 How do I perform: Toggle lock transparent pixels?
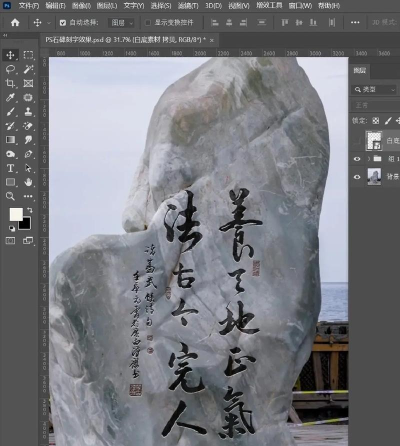376,121
